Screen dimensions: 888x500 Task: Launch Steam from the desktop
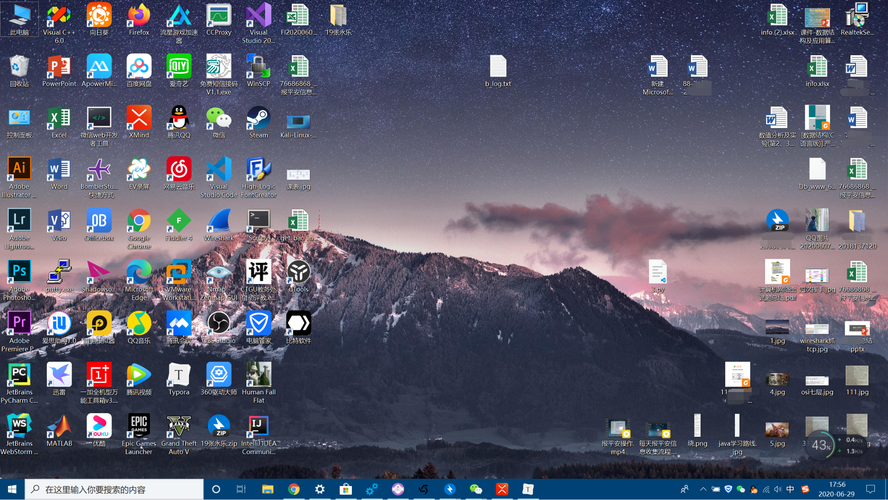pyautogui.click(x=258, y=119)
